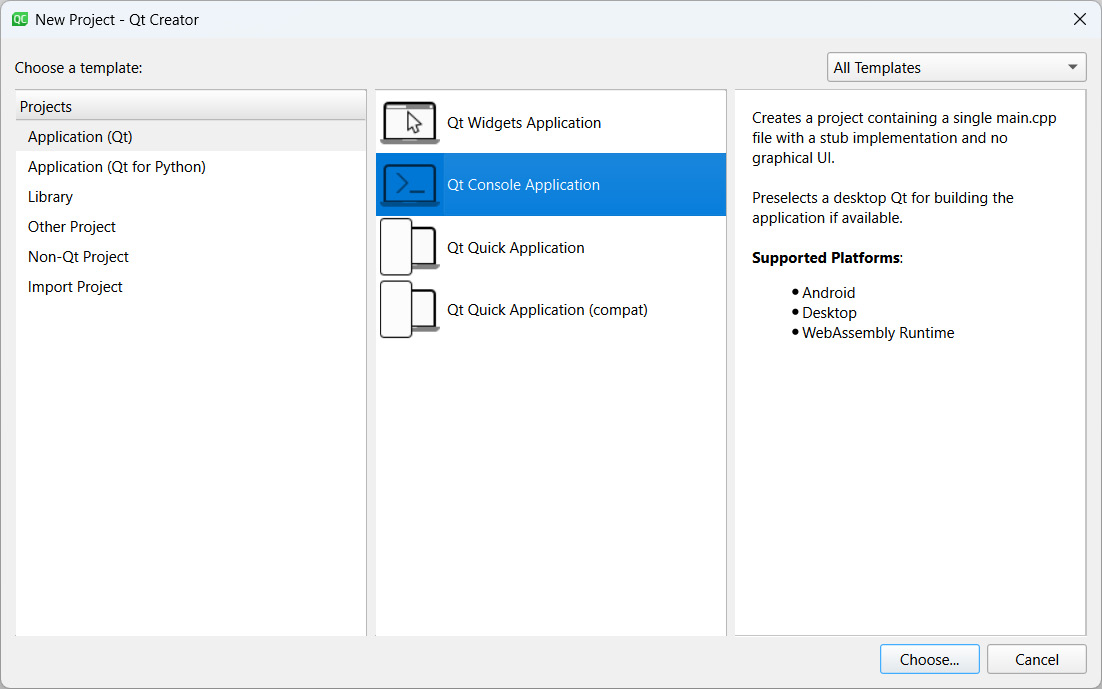Click the Qt Quick Application (compat) icon

coord(409,310)
